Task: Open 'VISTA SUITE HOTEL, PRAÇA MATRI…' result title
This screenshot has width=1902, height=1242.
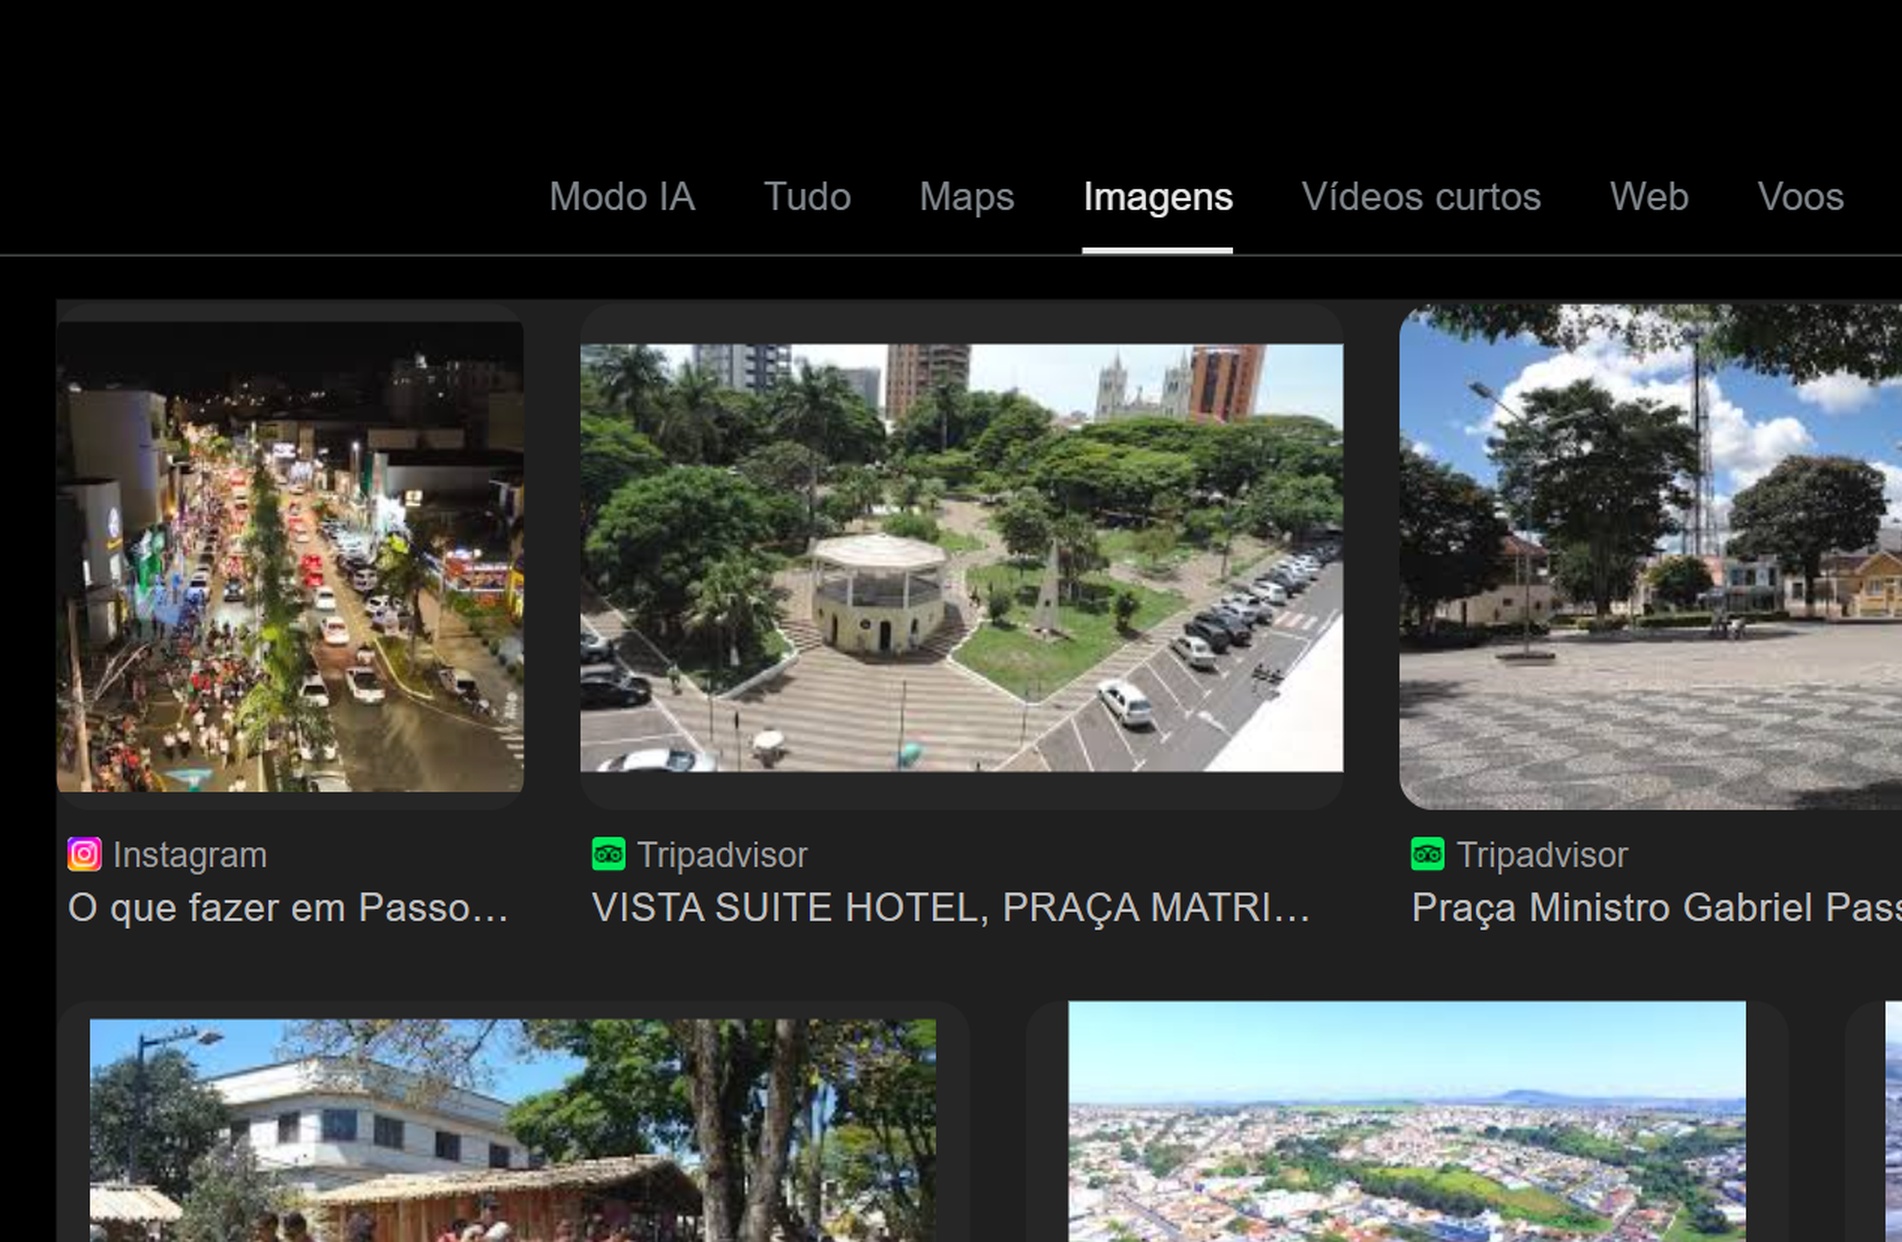Action: (x=950, y=908)
